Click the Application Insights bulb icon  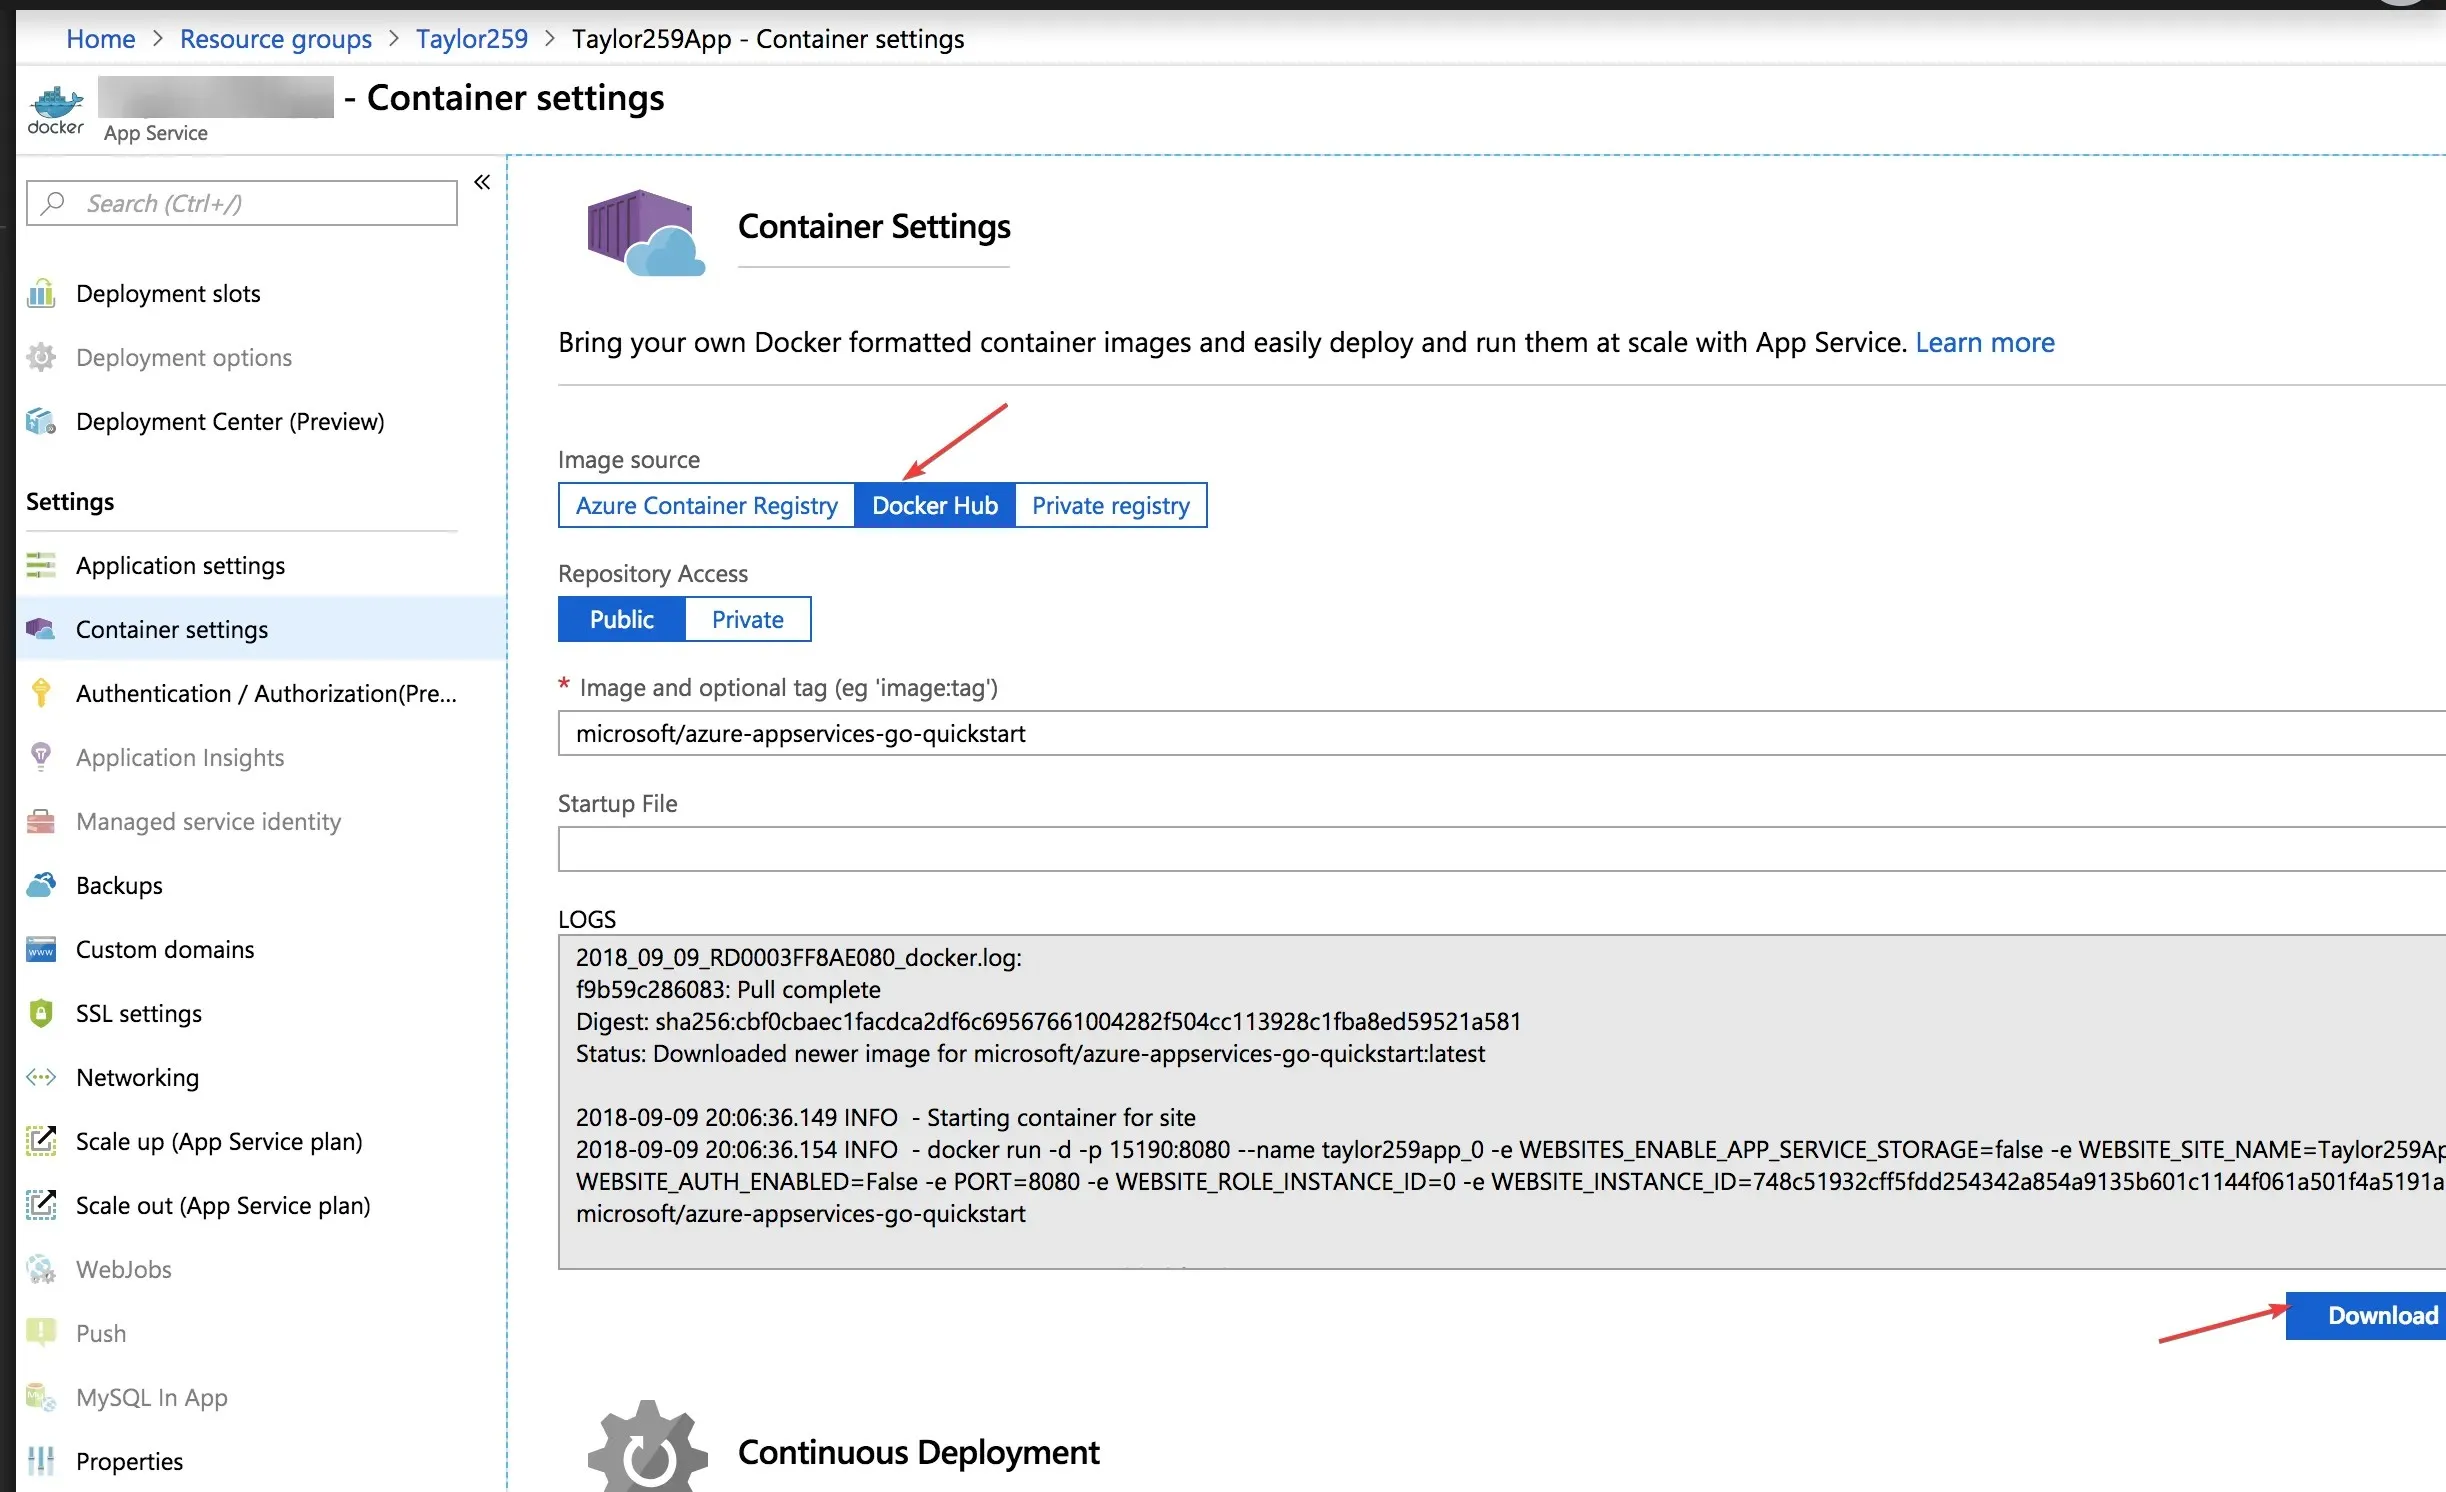[x=41, y=757]
